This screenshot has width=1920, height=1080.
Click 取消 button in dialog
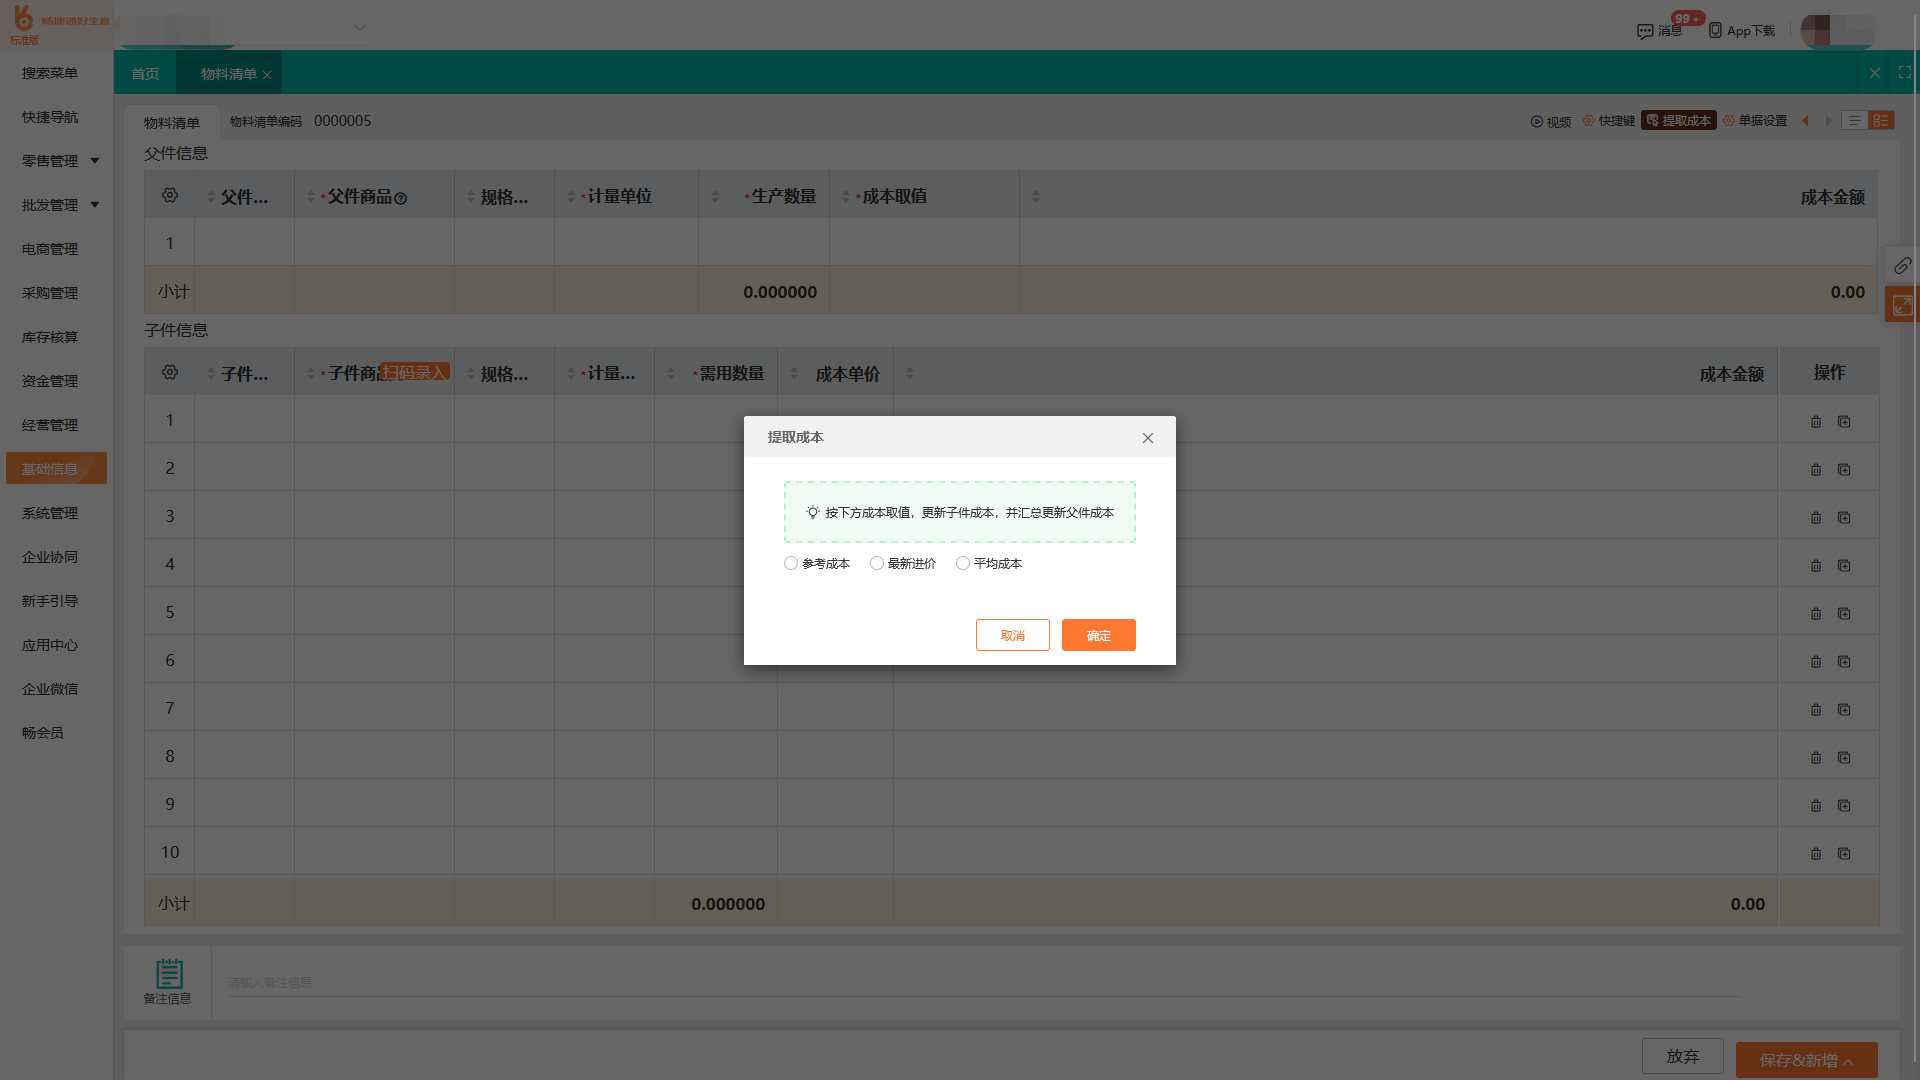pos(1013,634)
